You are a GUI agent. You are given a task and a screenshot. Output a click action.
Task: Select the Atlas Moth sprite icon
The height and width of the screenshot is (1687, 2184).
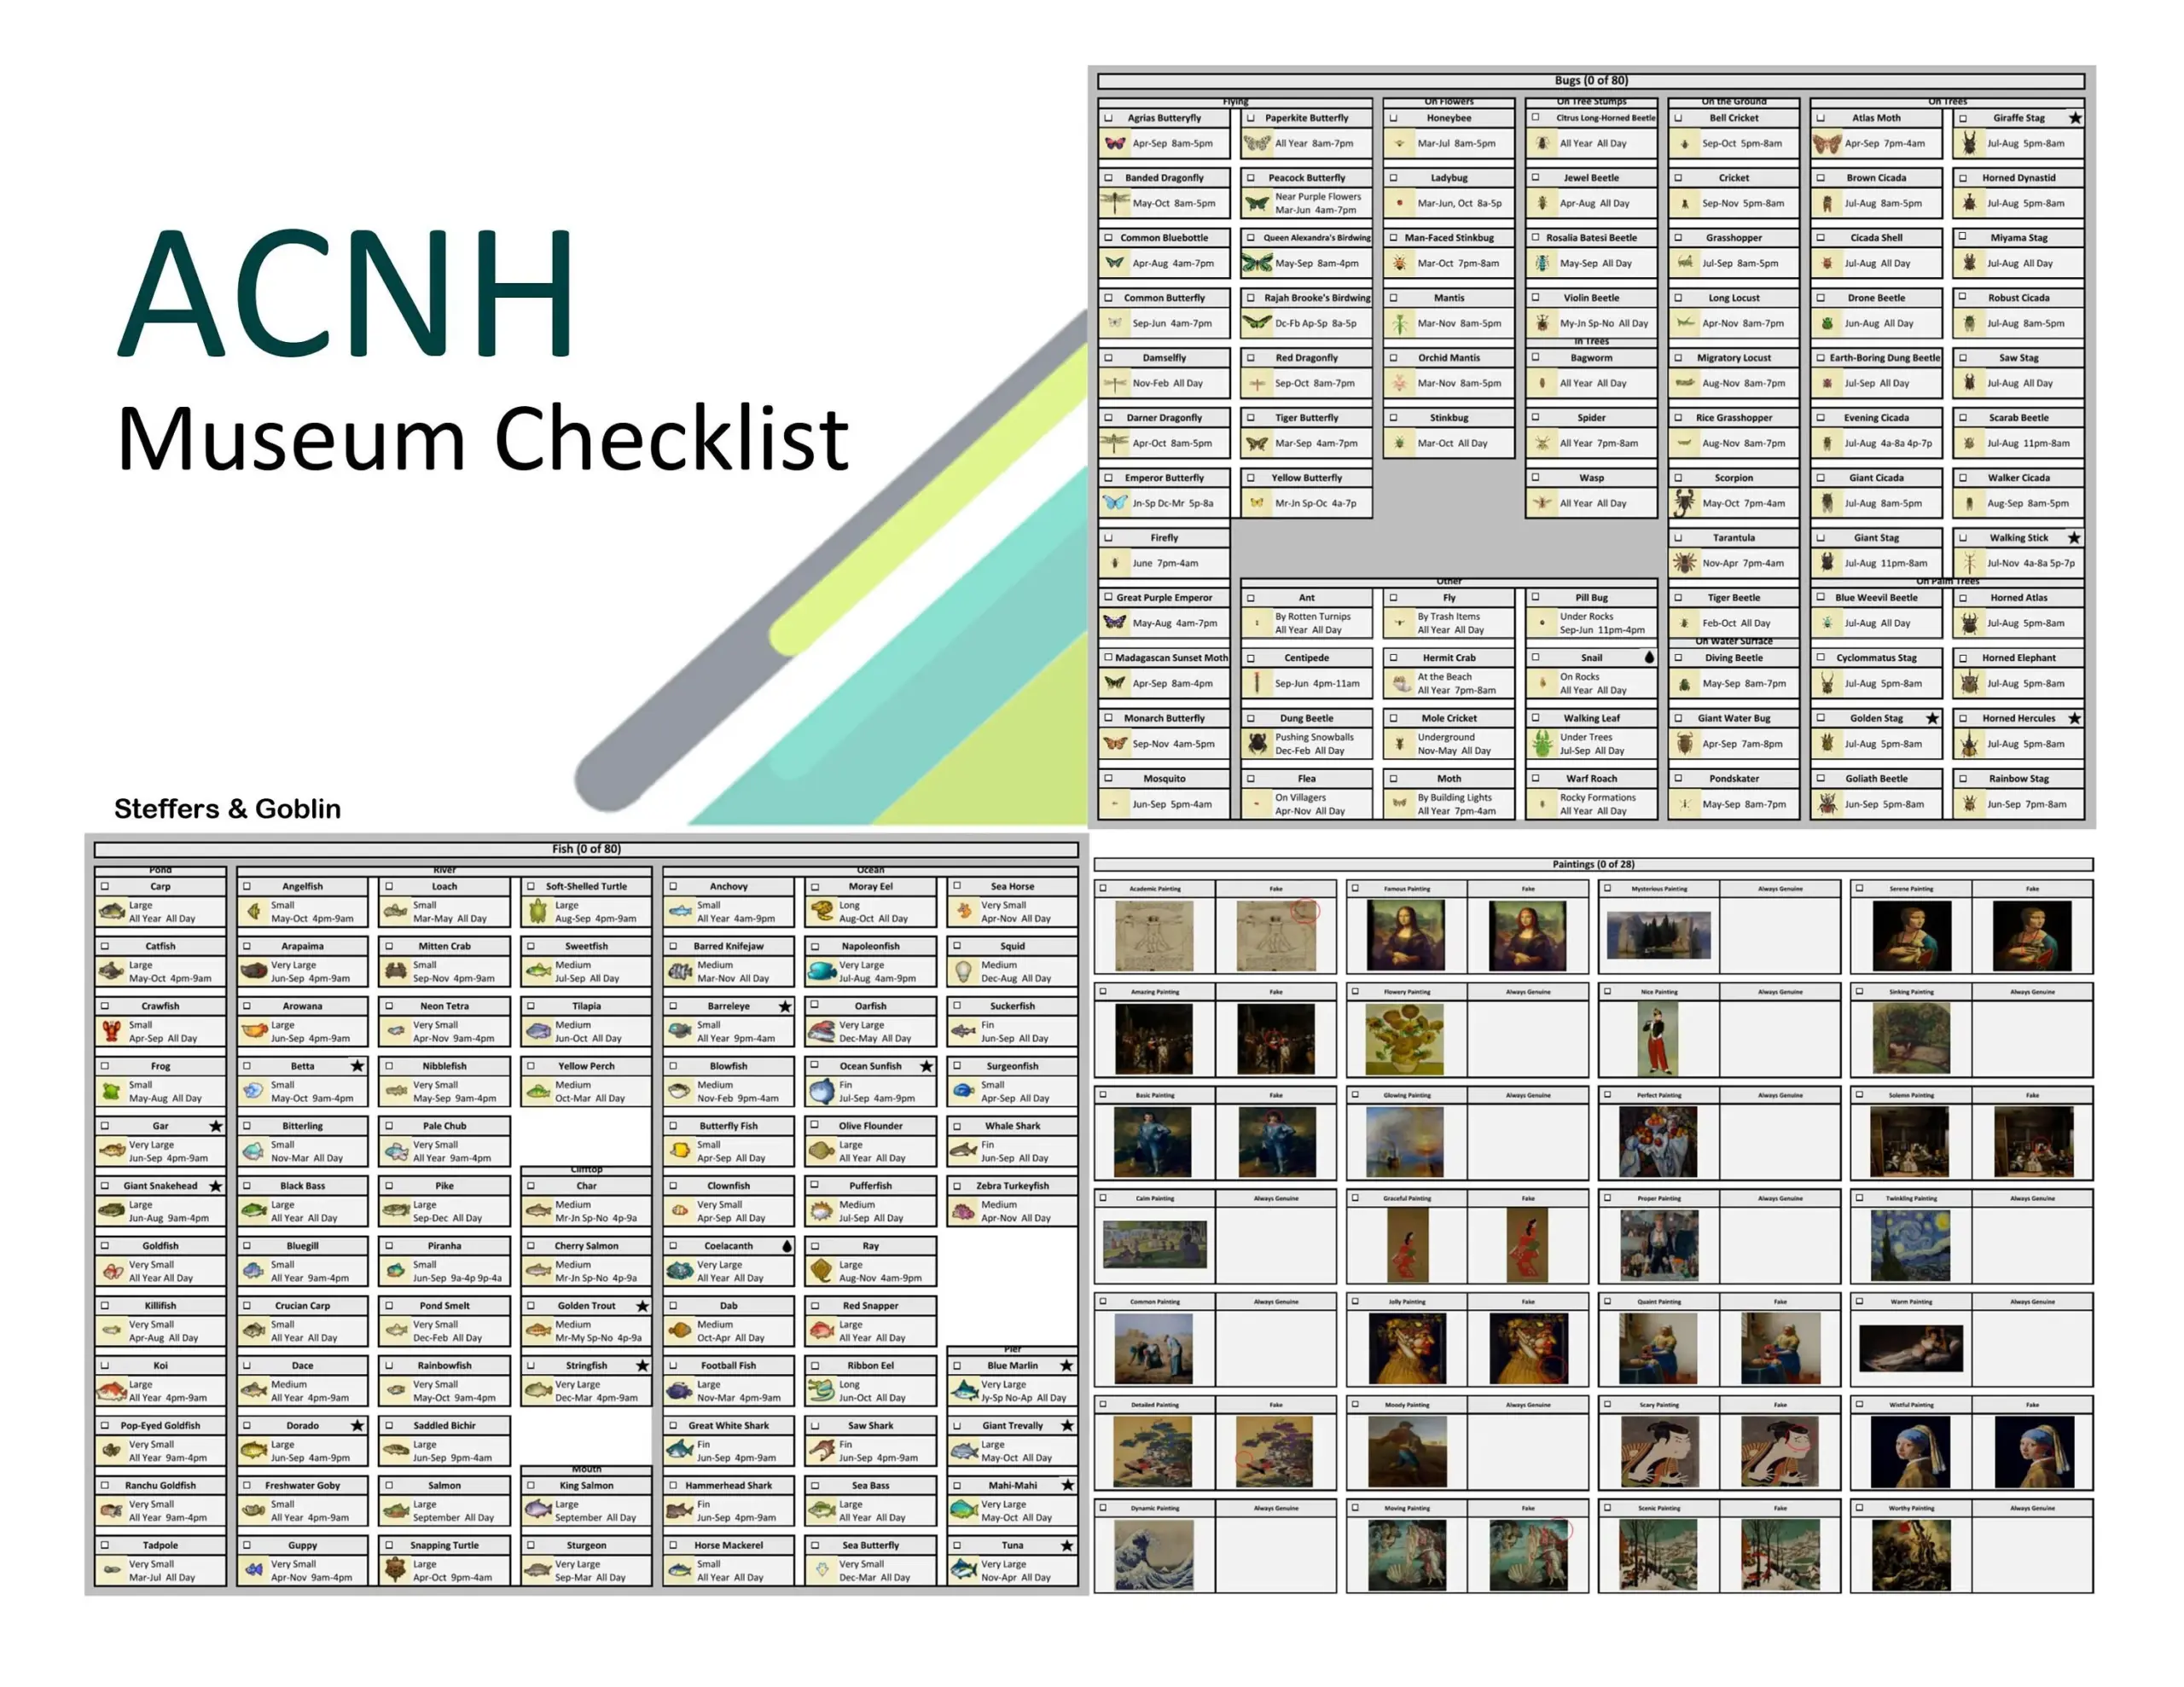(x=1827, y=143)
